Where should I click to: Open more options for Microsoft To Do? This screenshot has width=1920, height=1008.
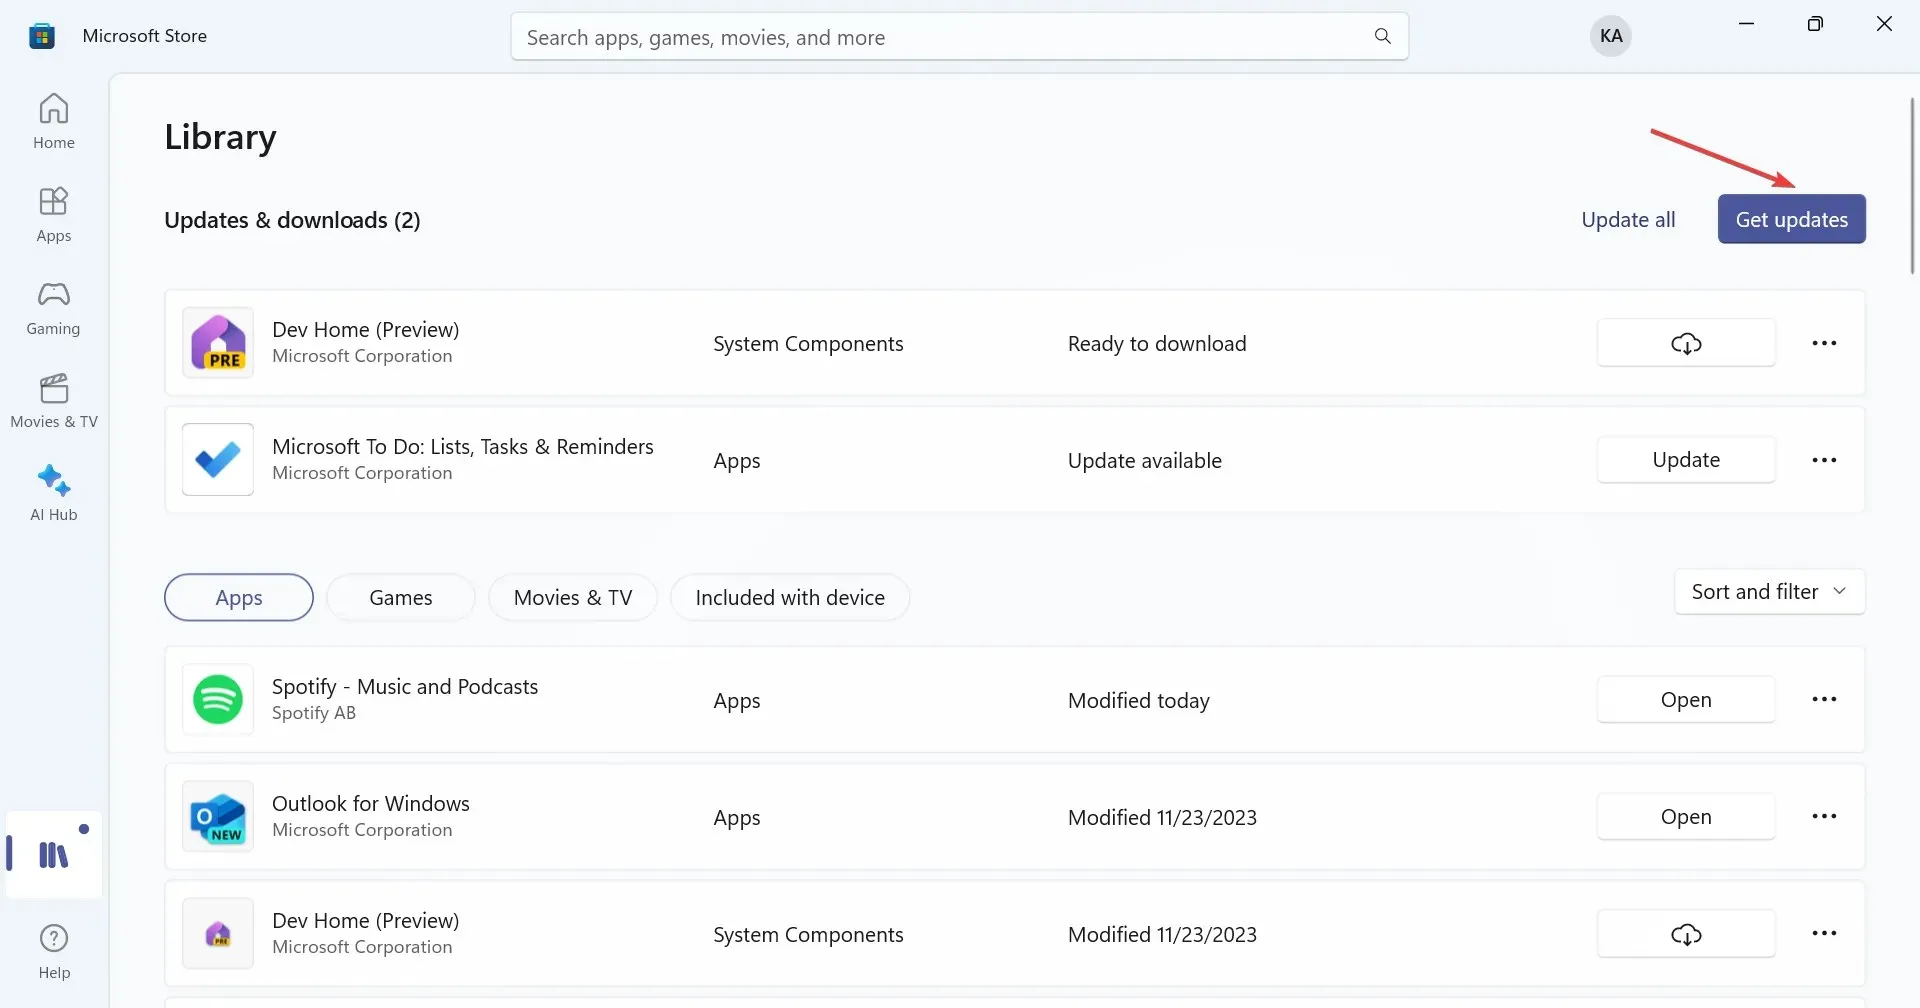click(1824, 460)
